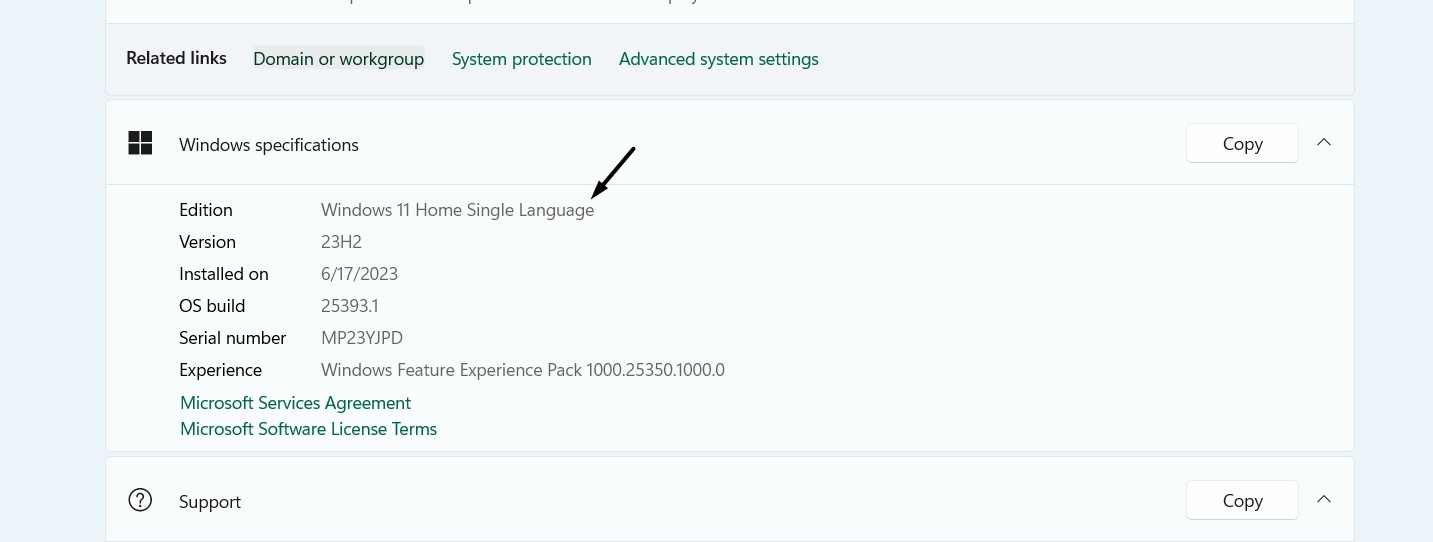Viewport: 1433px width, 542px height.
Task: Click the Installed on label
Action: click(x=224, y=274)
